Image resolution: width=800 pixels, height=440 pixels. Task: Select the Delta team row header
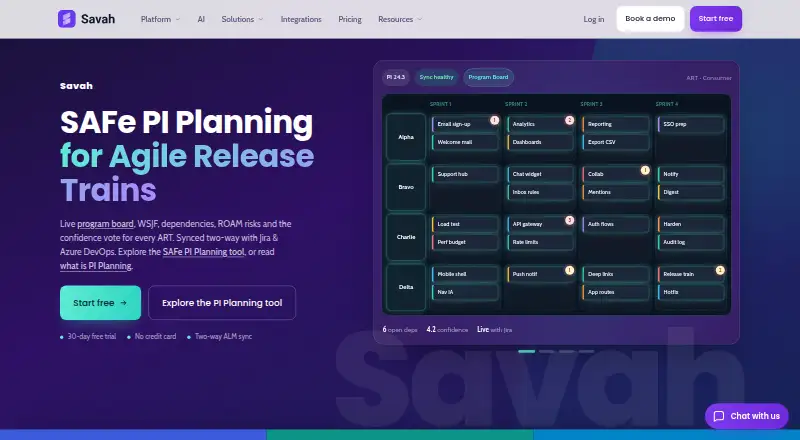pos(406,287)
